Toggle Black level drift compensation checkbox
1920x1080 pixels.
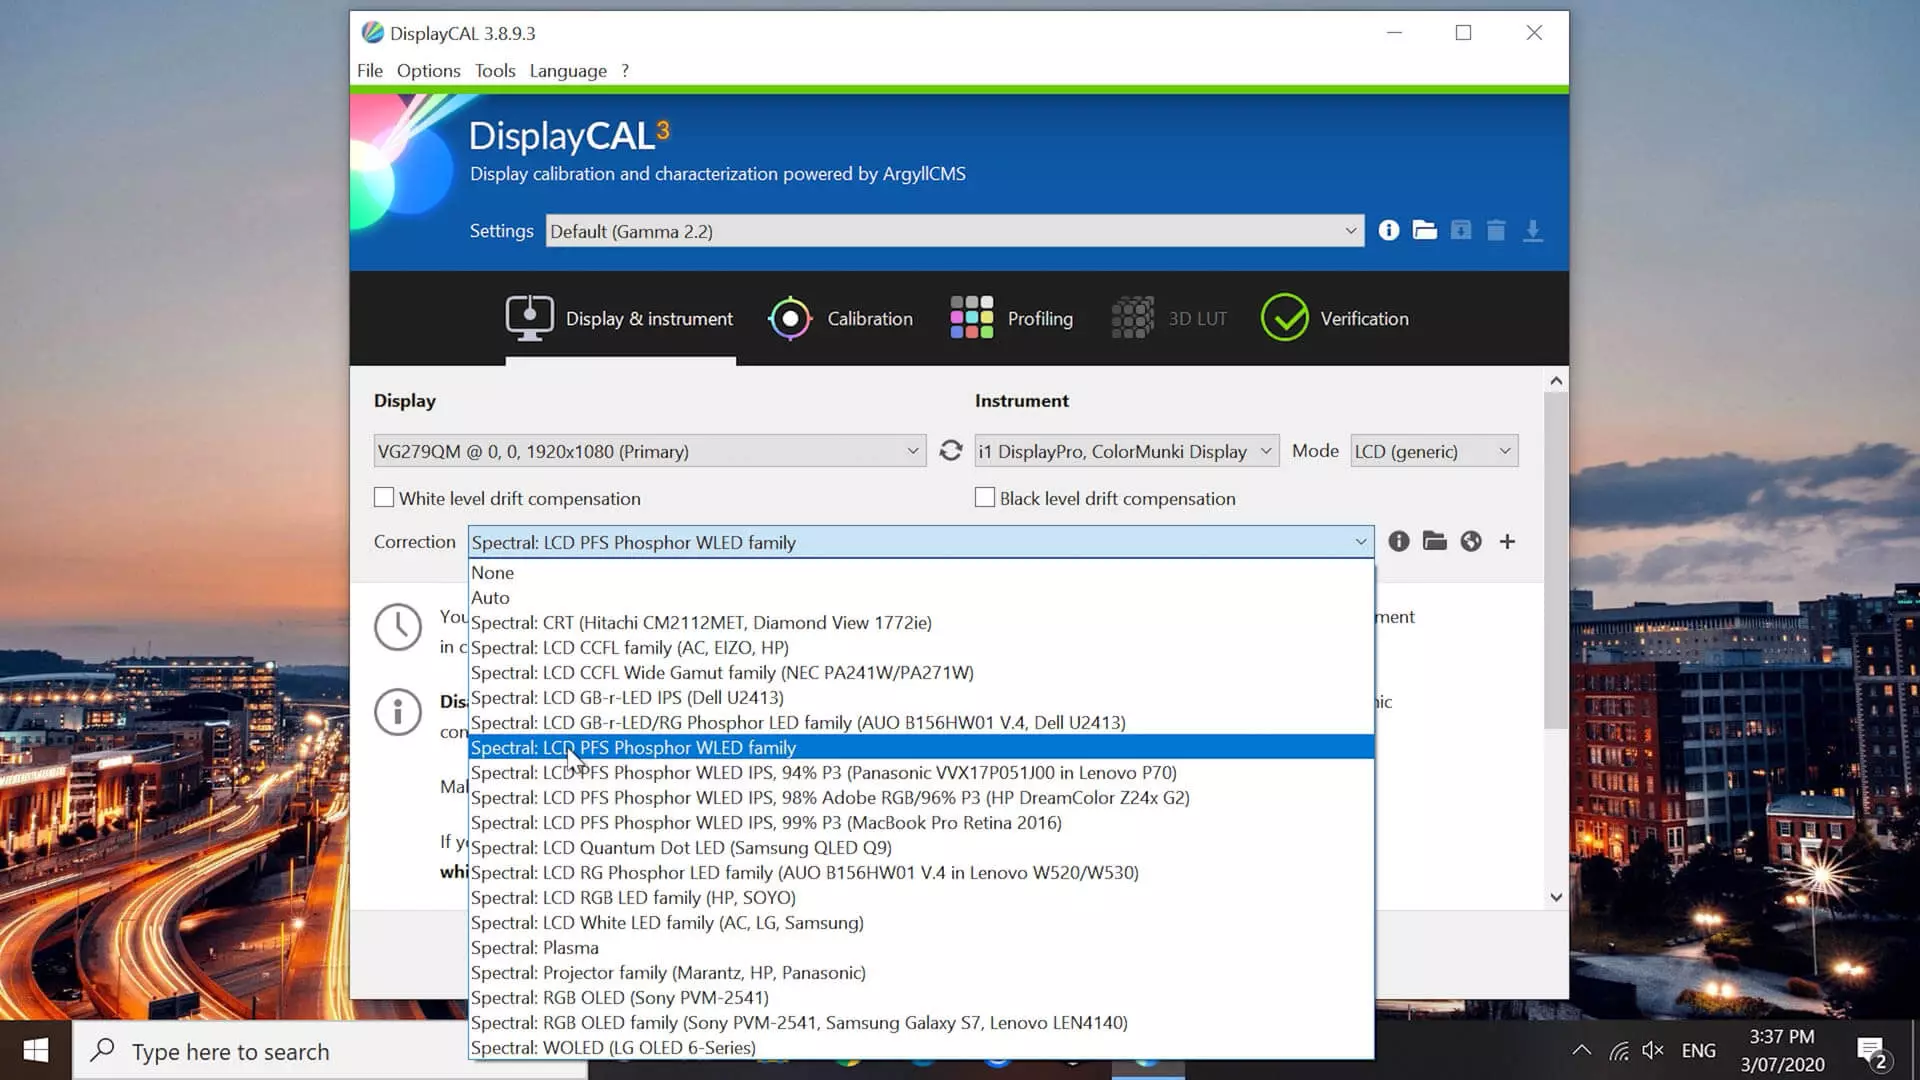tap(984, 497)
